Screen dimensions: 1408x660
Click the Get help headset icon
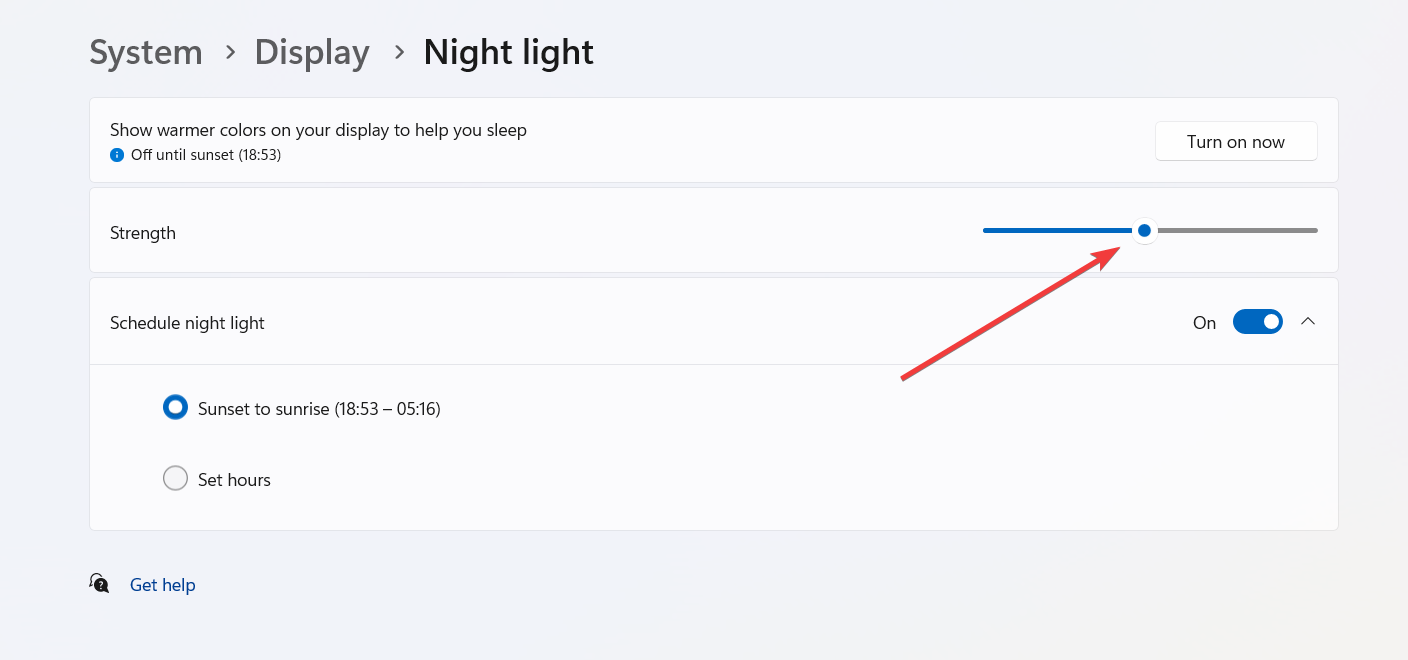[x=98, y=583]
